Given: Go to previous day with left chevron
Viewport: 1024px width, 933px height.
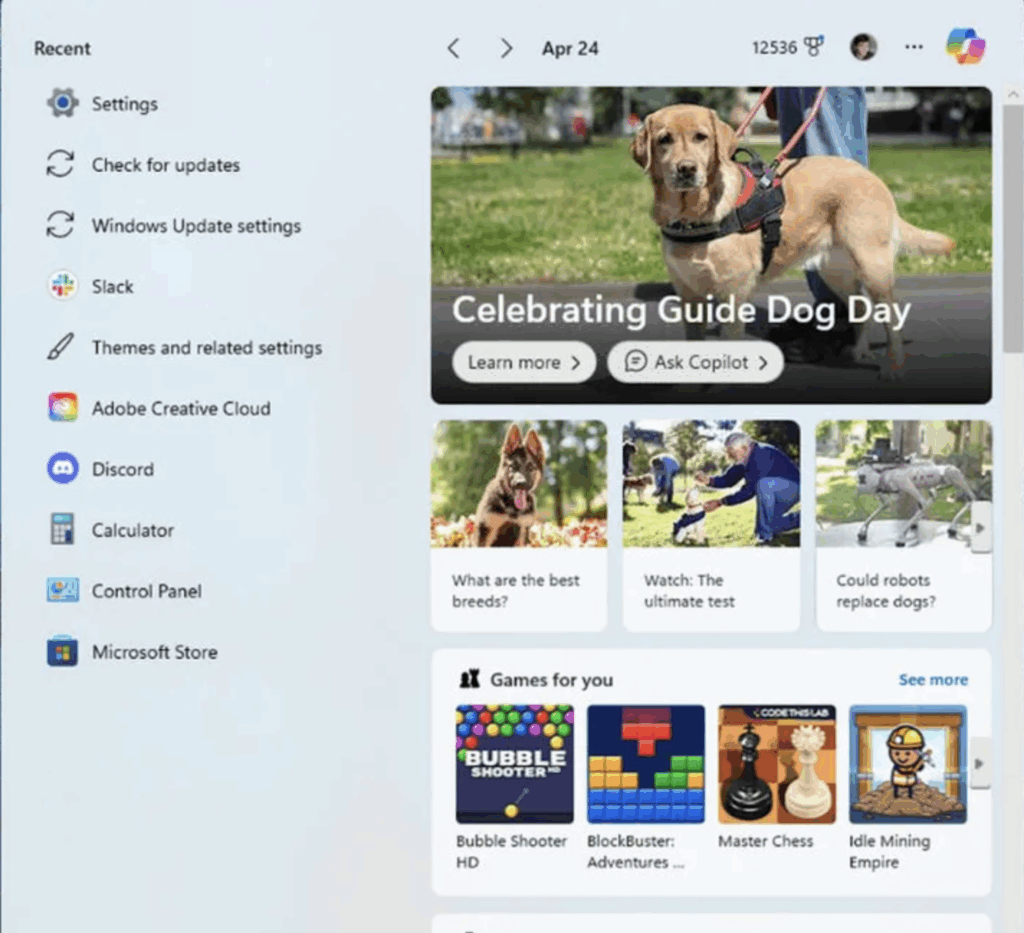Looking at the screenshot, I should [x=453, y=48].
